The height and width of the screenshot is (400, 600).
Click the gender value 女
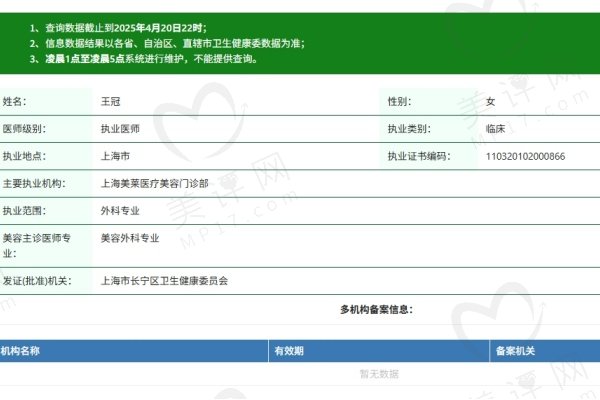[490, 102]
